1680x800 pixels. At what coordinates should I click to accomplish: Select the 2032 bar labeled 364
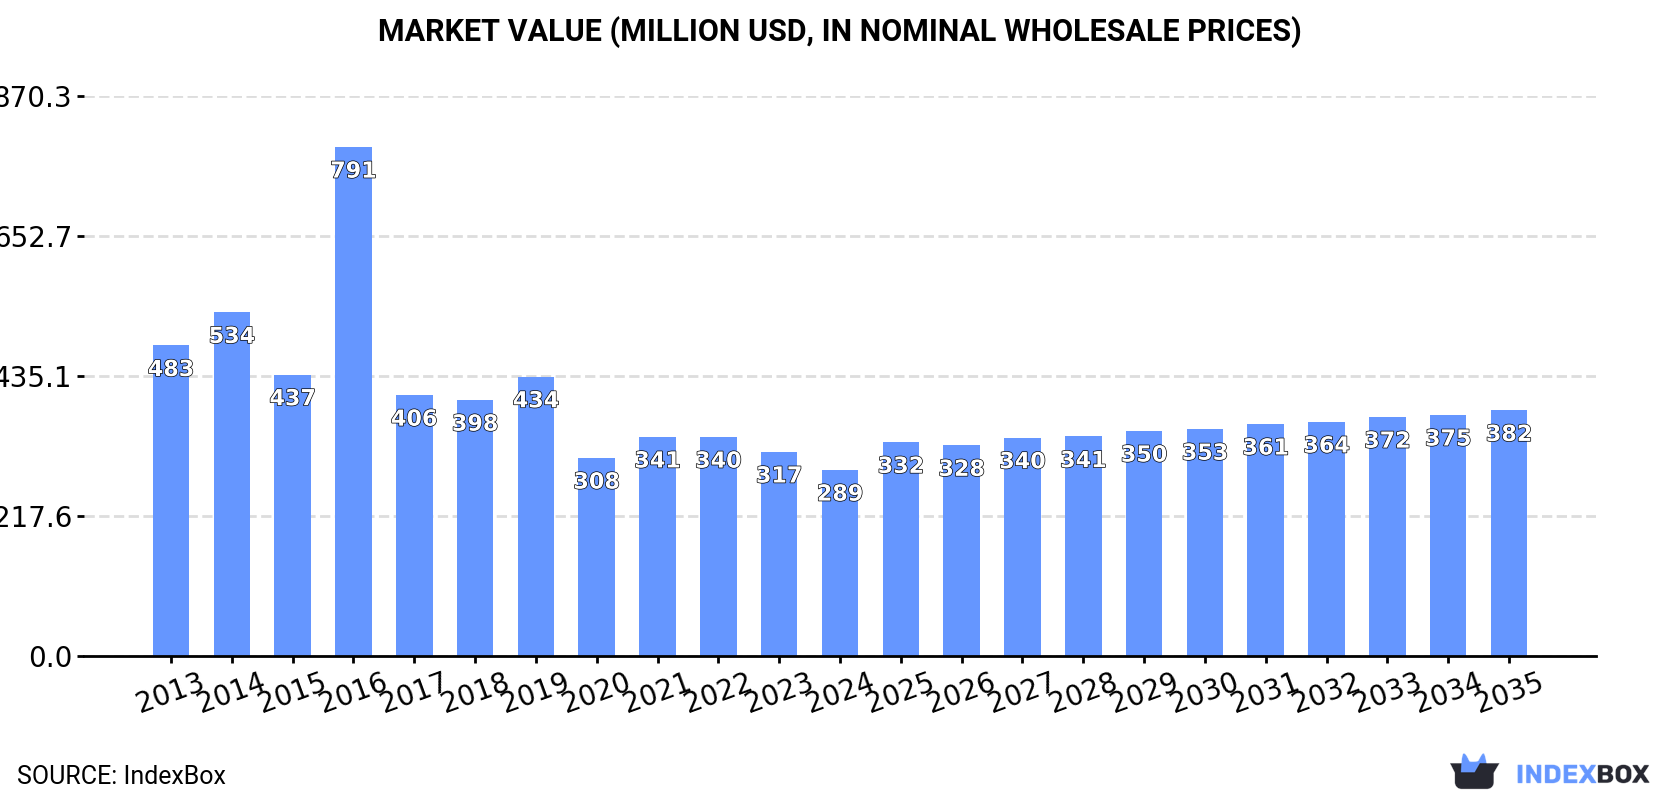click(1326, 539)
